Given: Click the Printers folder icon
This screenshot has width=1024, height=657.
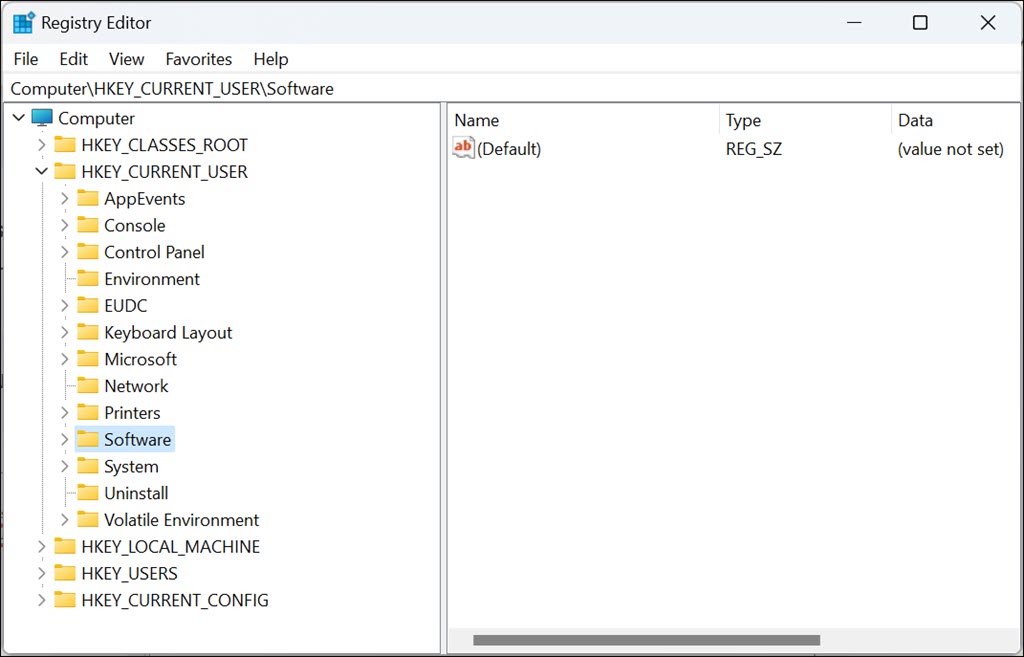Looking at the screenshot, I should click(x=88, y=412).
